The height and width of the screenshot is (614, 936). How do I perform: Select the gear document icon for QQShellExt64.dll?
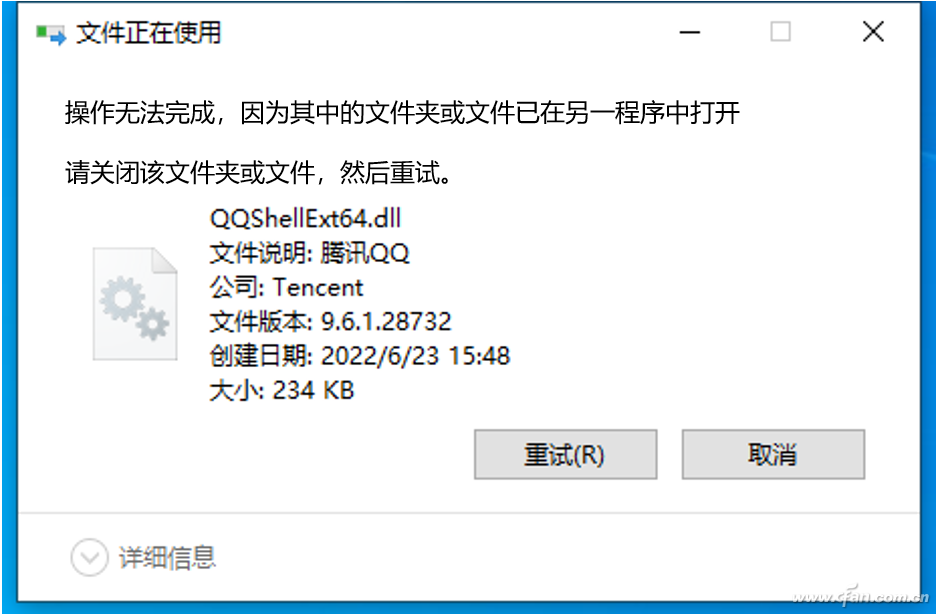pyautogui.click(x=135, y=303)
